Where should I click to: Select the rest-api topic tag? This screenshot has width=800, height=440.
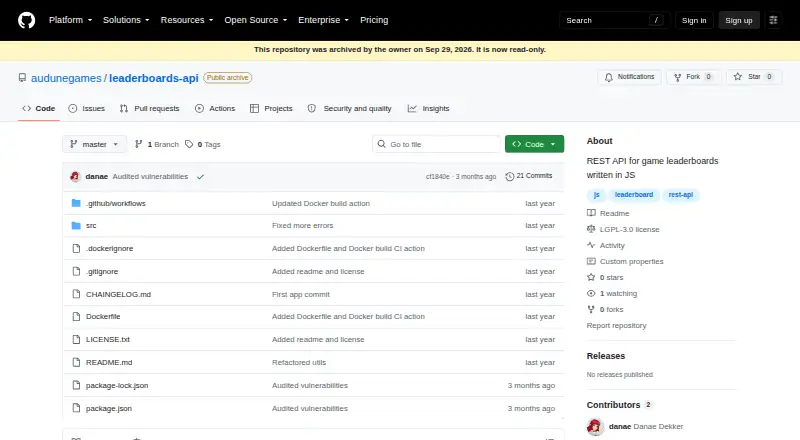[x=681, y=195]
